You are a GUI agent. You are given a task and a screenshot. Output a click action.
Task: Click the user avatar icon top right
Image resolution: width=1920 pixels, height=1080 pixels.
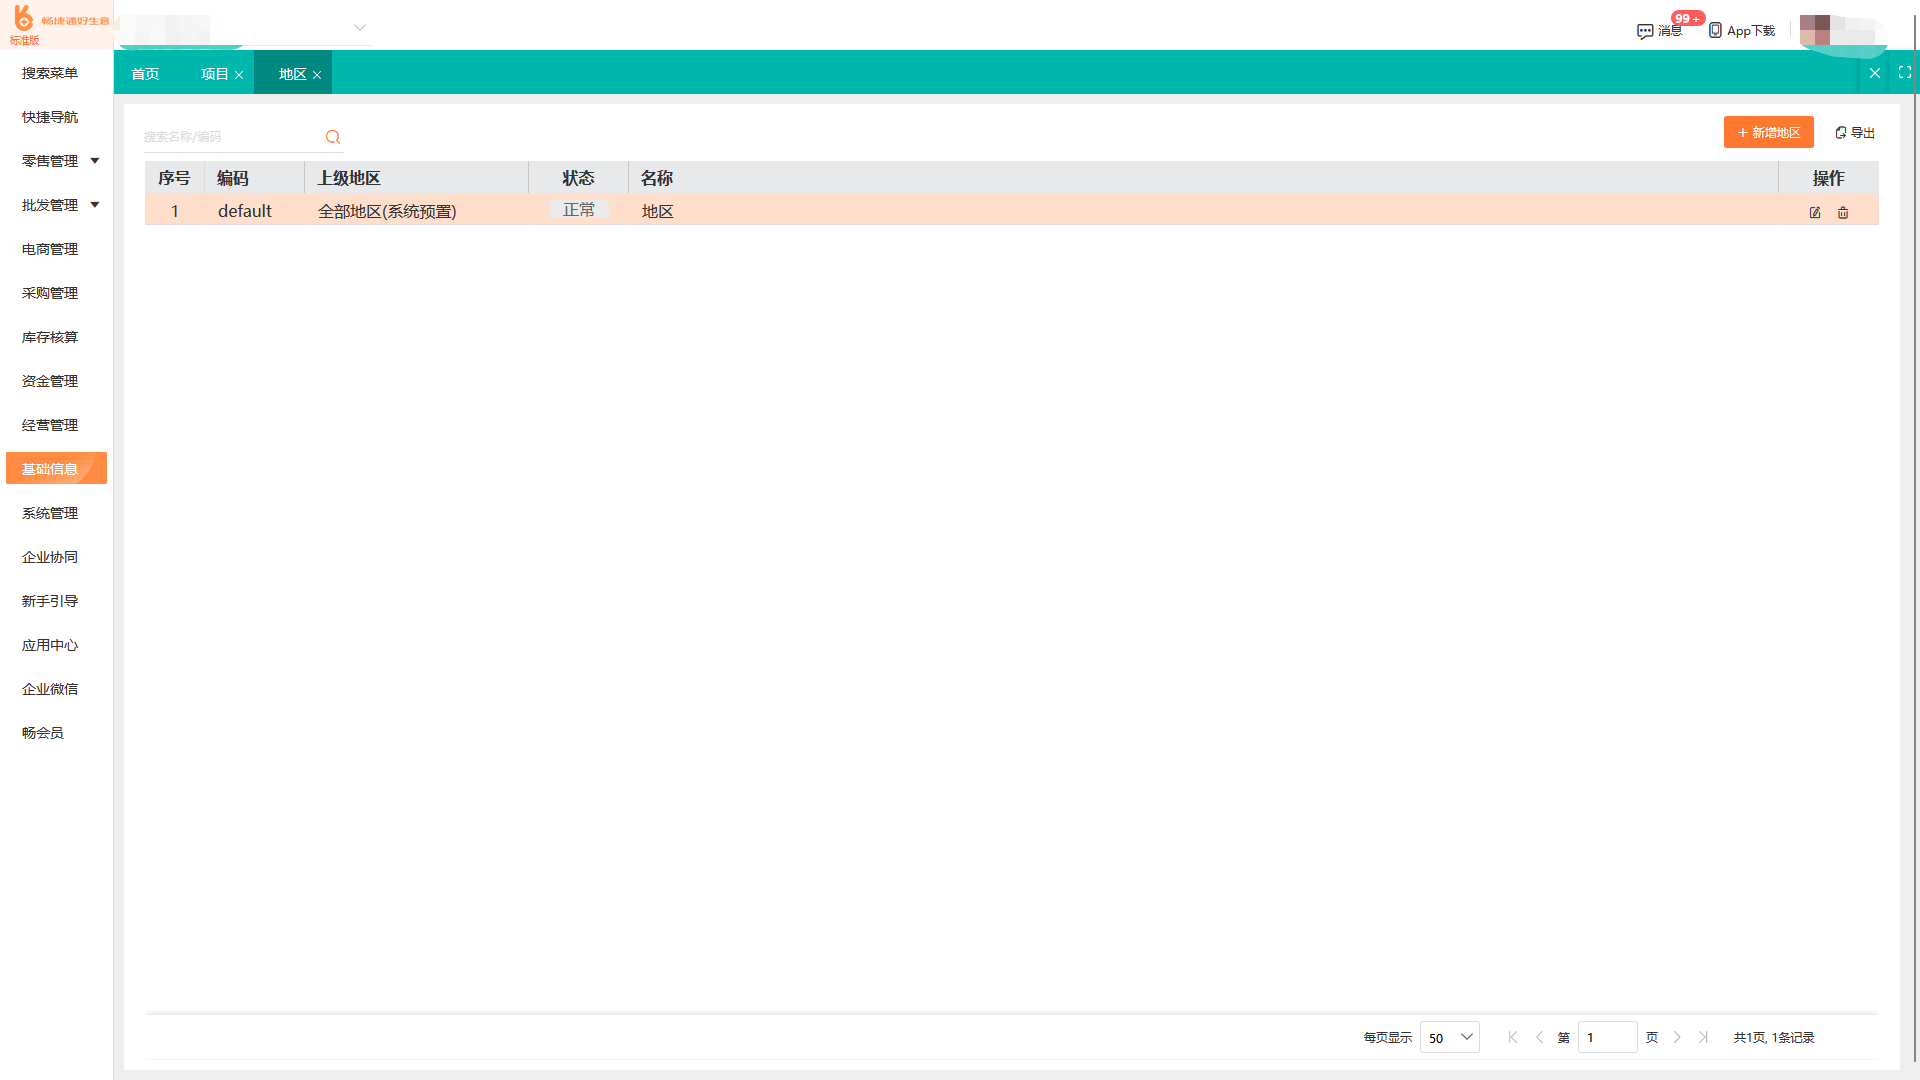[x=1817, y=29]
